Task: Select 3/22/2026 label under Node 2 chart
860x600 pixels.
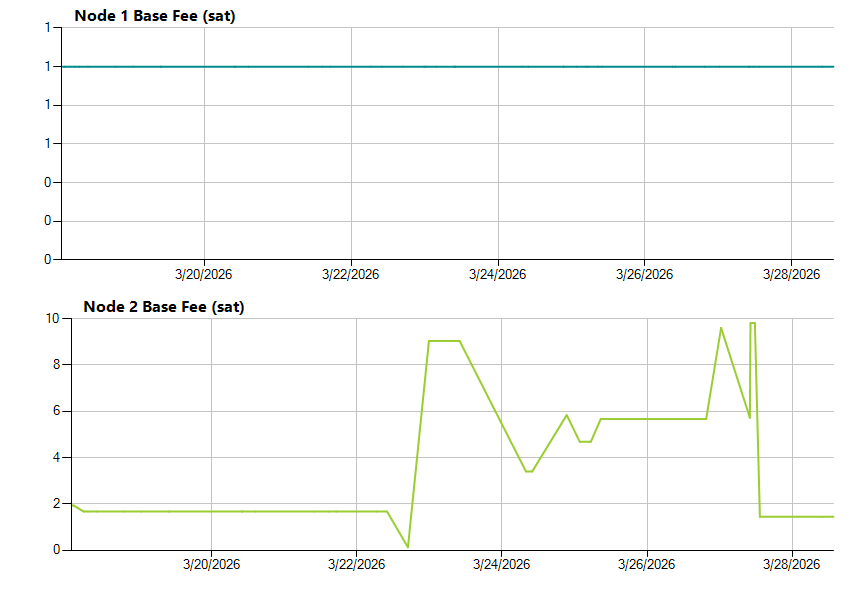Action: 357,565
